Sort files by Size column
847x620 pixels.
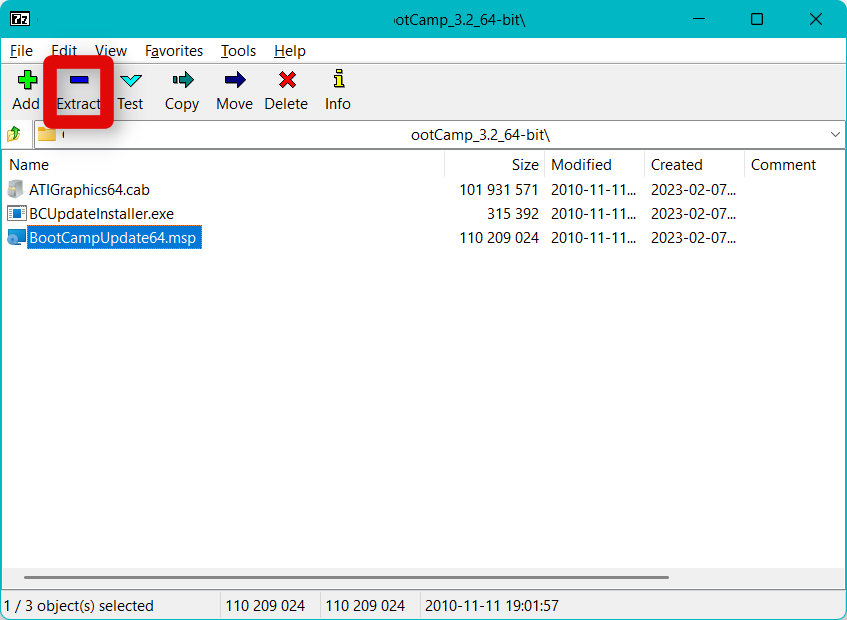pos(494,165)
